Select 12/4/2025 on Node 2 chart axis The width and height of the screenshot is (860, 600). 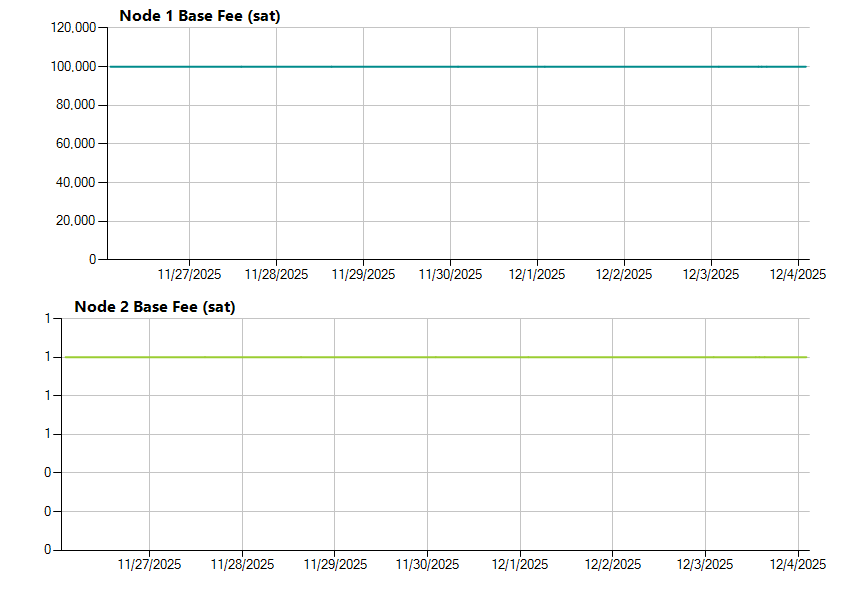[x=797, y=565]
